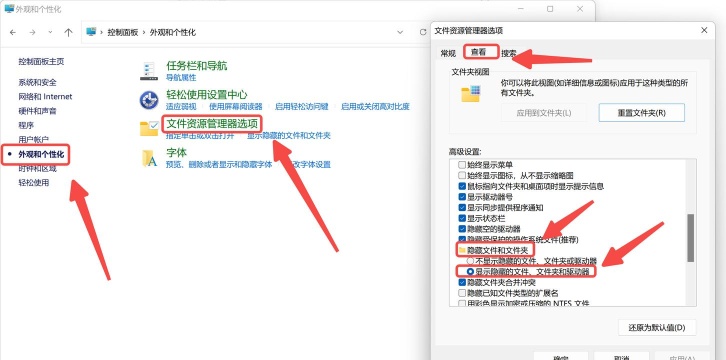Select 外观和个性化 in the sidebar
Screen dimensions: 726x360
[41, 154]
